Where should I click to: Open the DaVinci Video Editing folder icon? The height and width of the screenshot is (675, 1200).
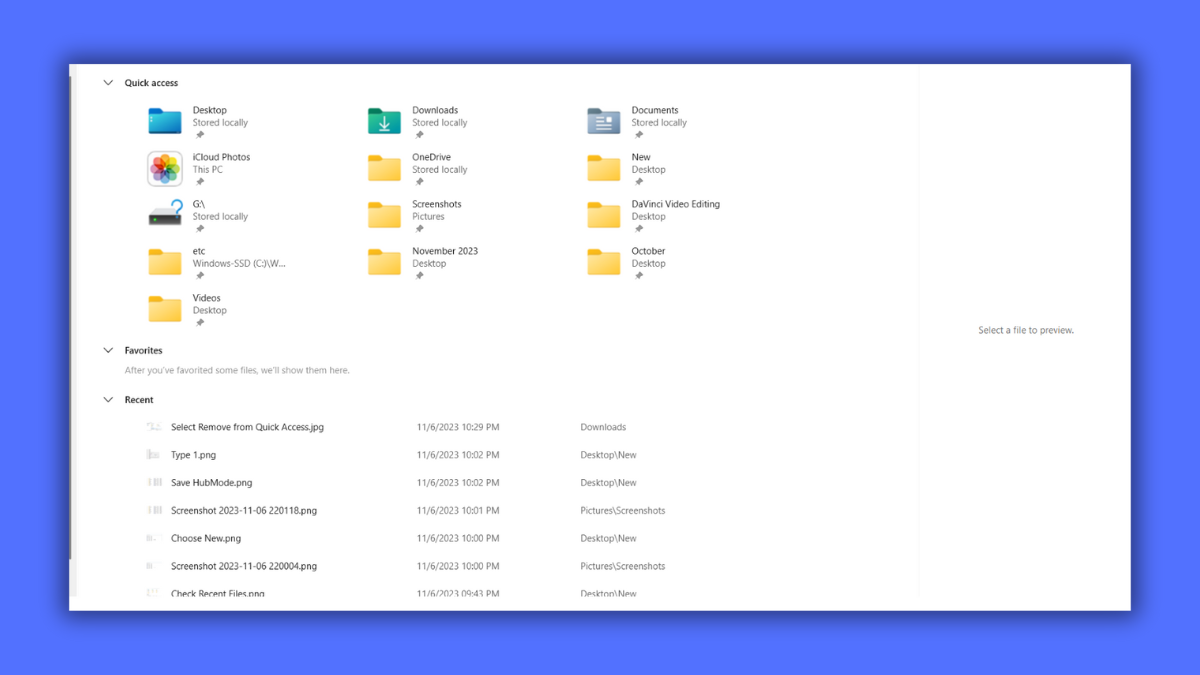pos(603,214)
